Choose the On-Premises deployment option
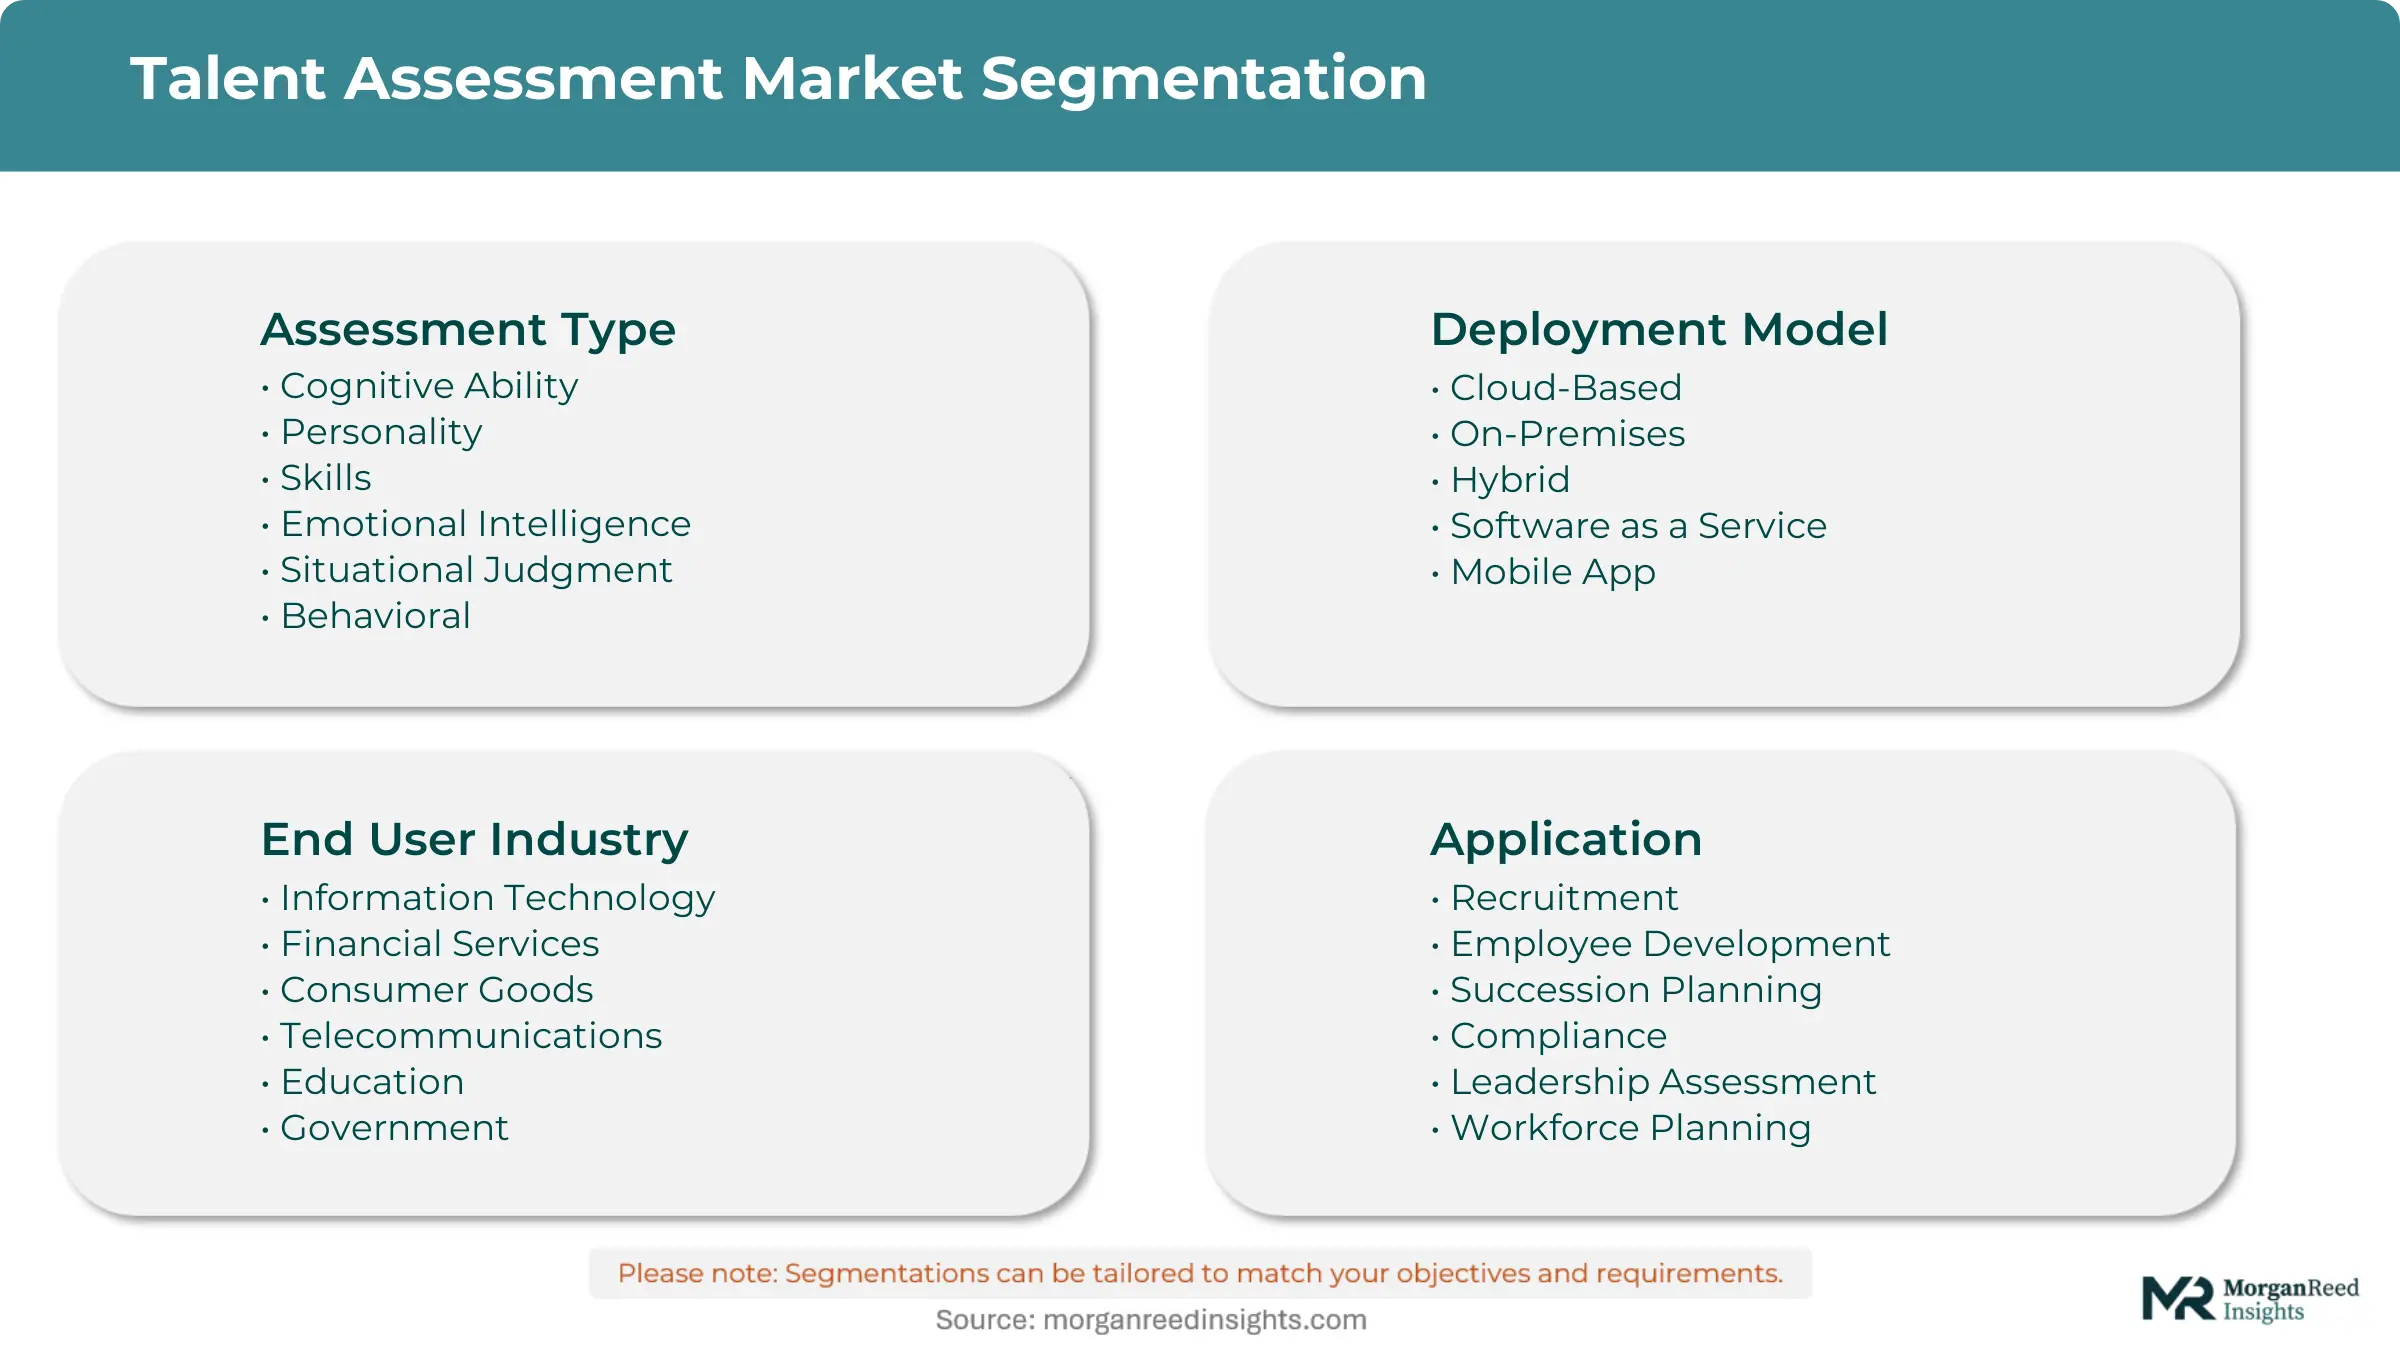The width and height of the screenshot is (2400, 1350). pyautogui.click(x=1567, y=434)
